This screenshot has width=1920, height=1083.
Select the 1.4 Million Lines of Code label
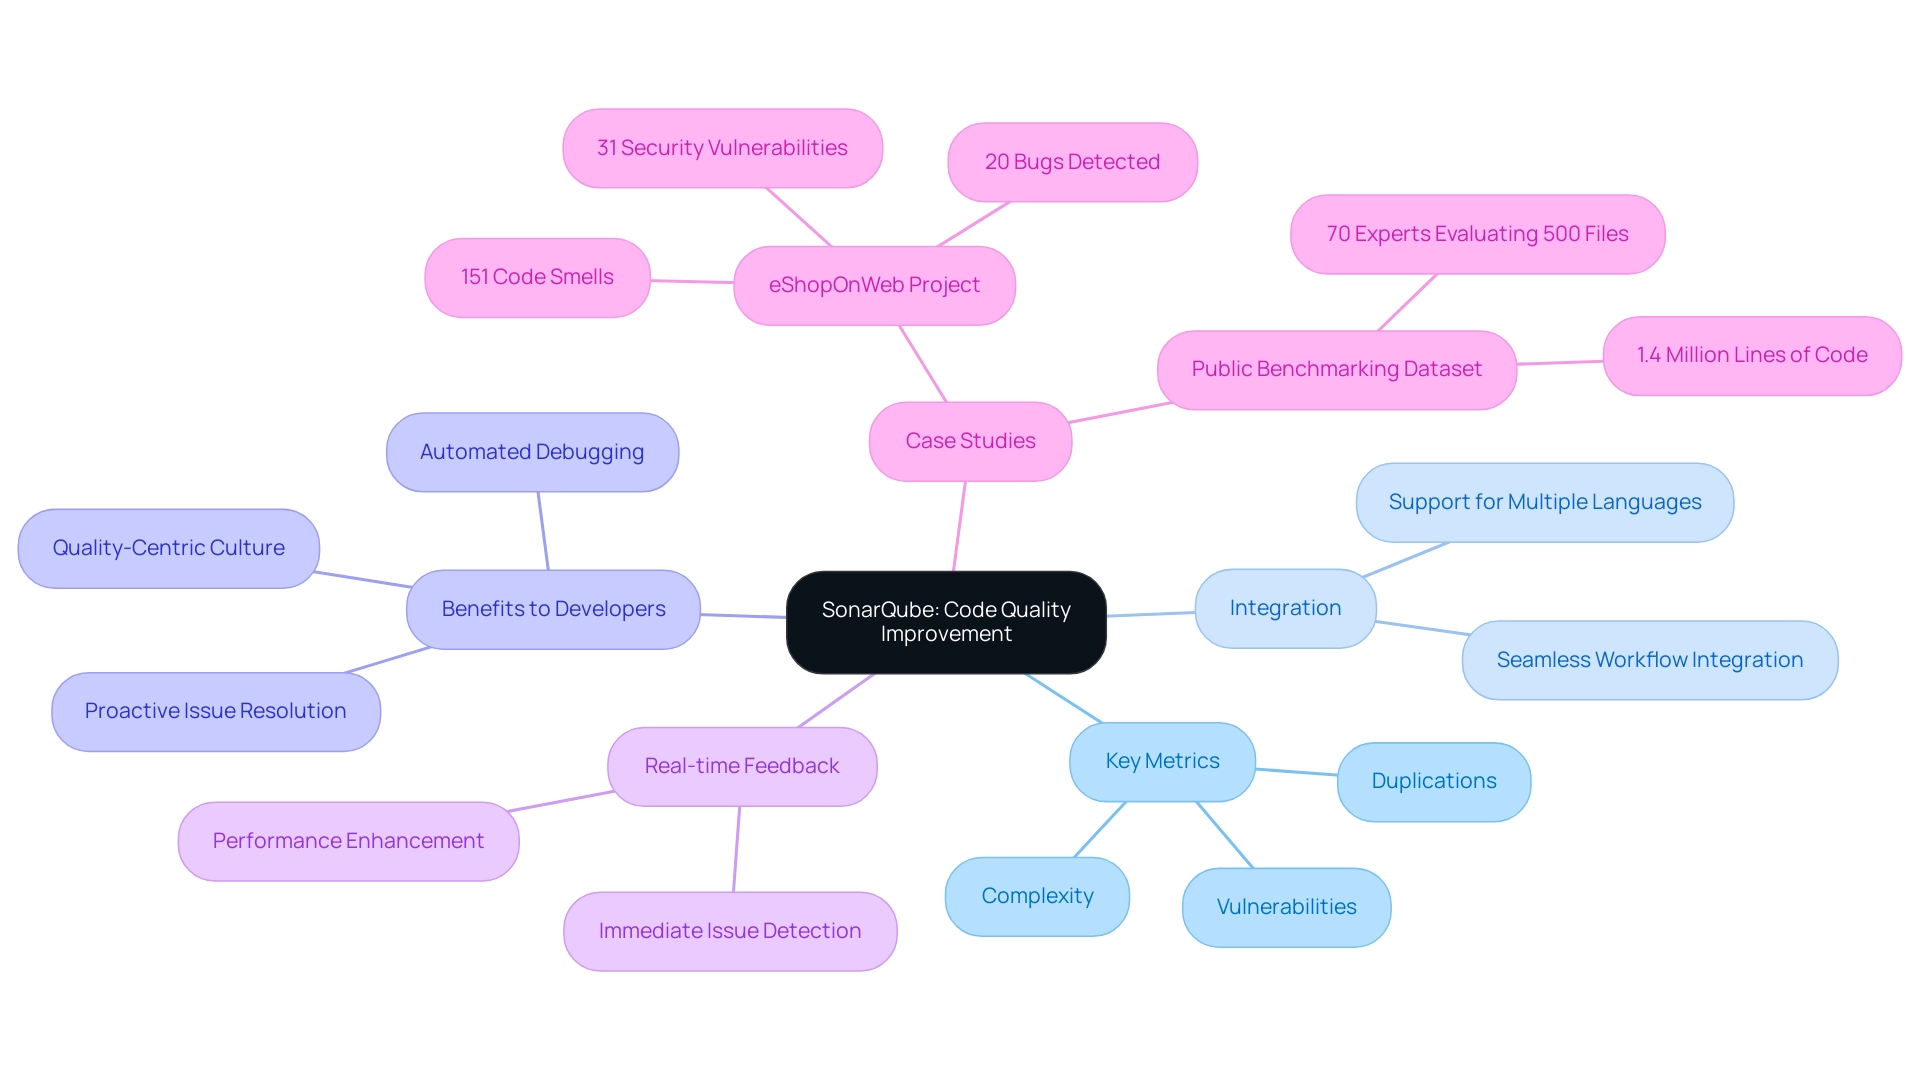1747,355
